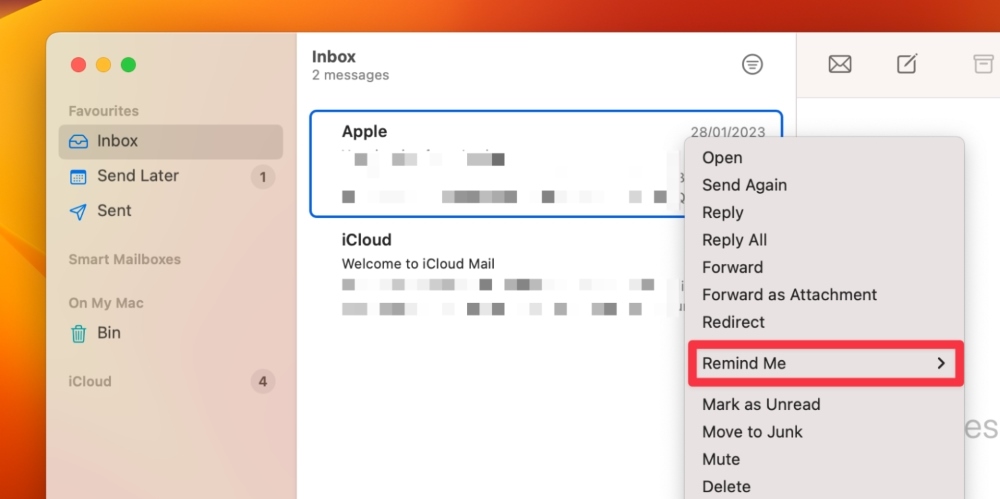The height and width of the screenshot is (499, 1000).
Task: Click the 28/01/2023 date on Apple email
Action: coord(728,132)
